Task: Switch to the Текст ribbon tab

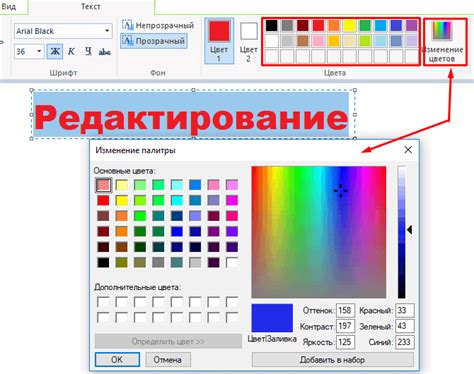Action: coord(91,6)
